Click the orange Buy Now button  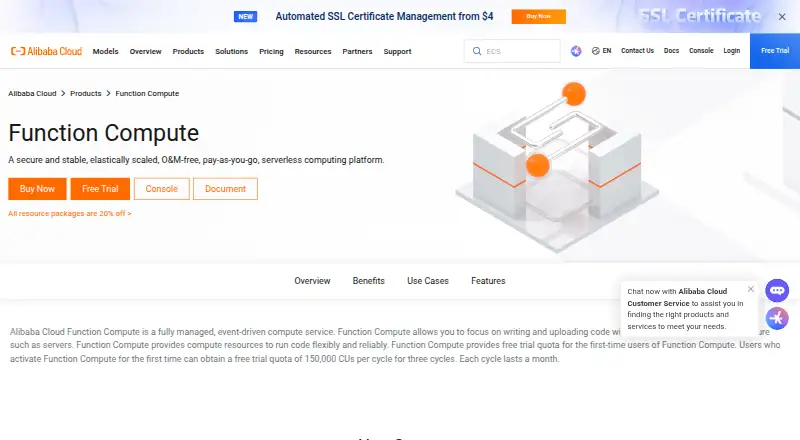37,189
